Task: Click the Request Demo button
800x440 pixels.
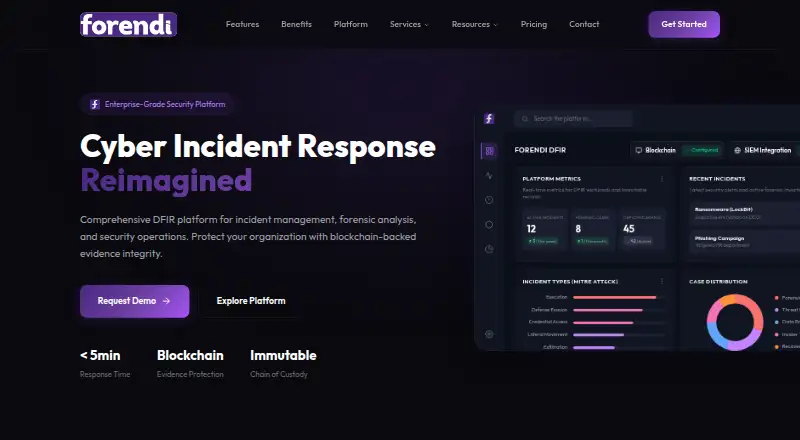Action: (x=135, y=301)
